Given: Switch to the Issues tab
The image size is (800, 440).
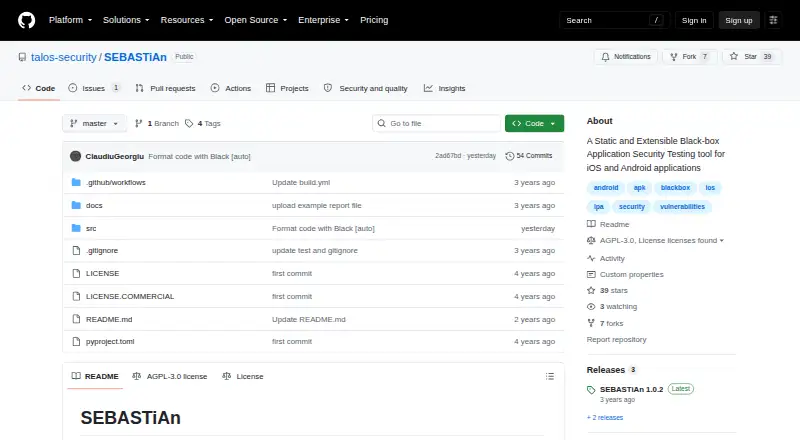Looking at the screenshot, I should point(94,88).
